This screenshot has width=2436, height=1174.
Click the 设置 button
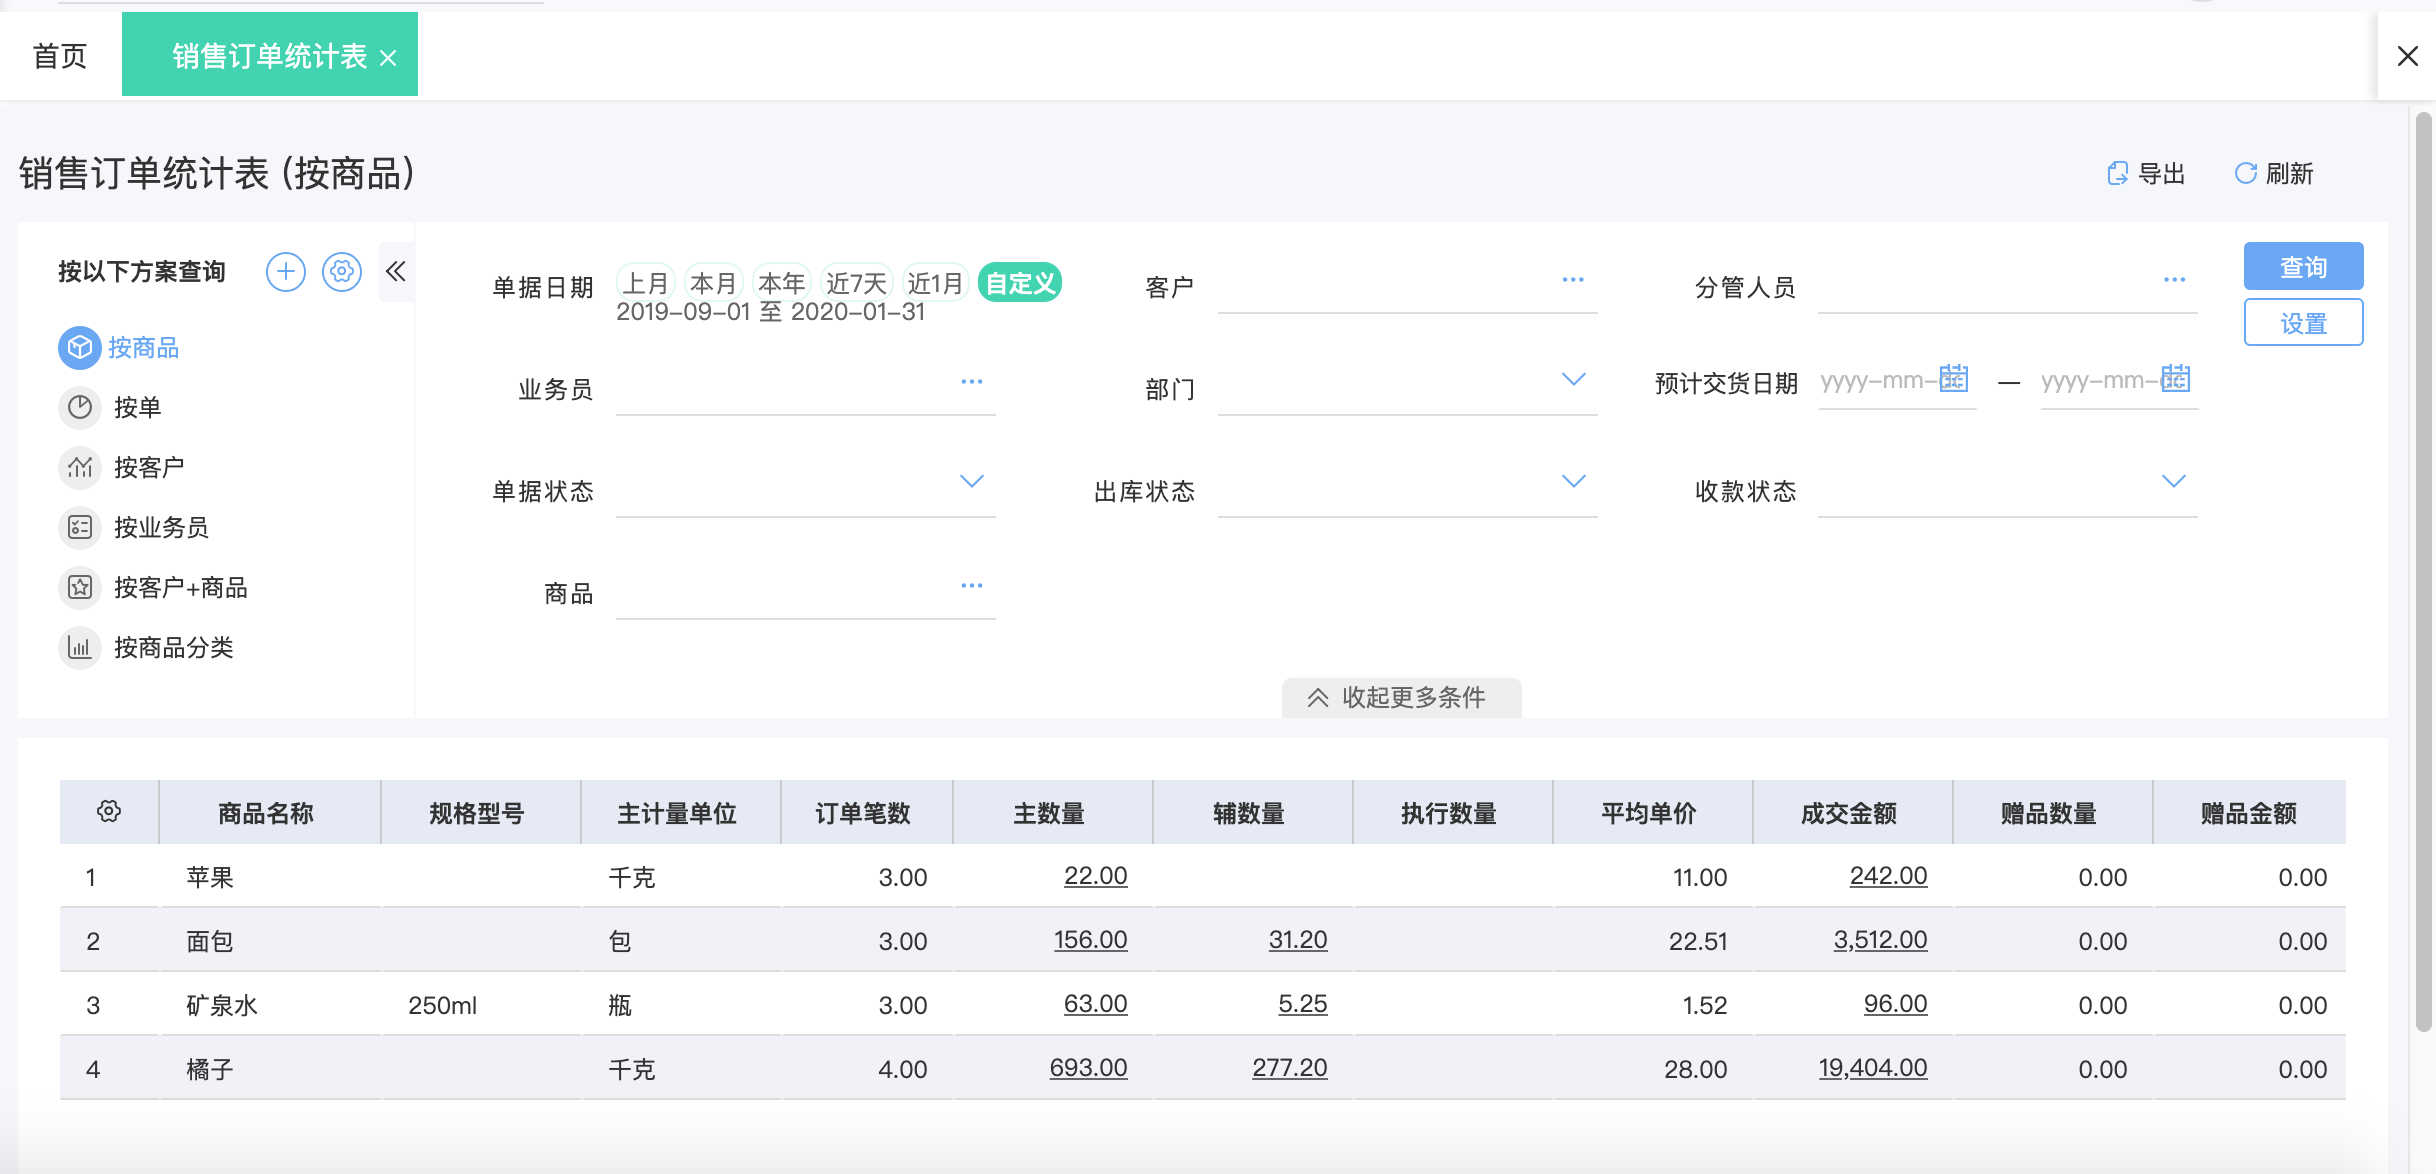click(x=2306, y=323)
